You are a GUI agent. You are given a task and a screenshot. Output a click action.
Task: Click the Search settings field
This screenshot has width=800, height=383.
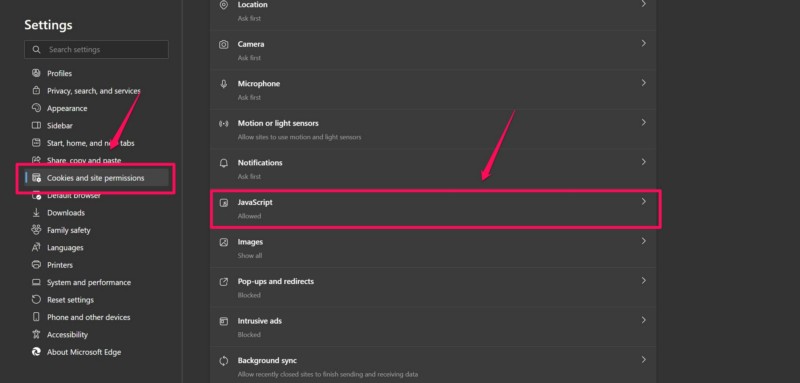pyautogui.click(x=96, y=49)
